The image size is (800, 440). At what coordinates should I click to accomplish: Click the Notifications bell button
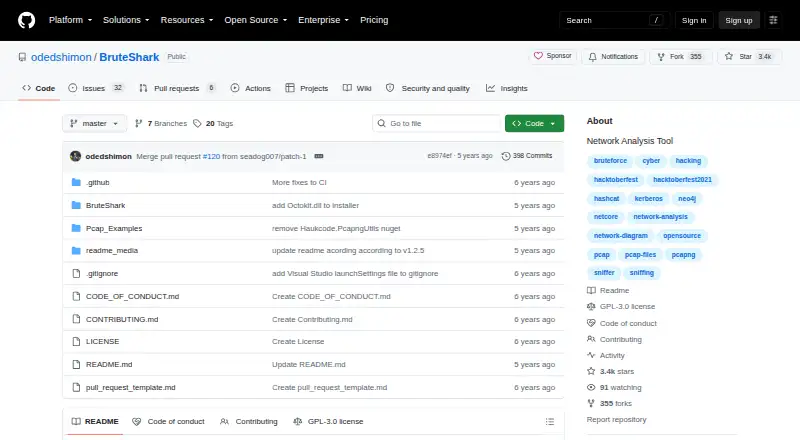[613, 57]
